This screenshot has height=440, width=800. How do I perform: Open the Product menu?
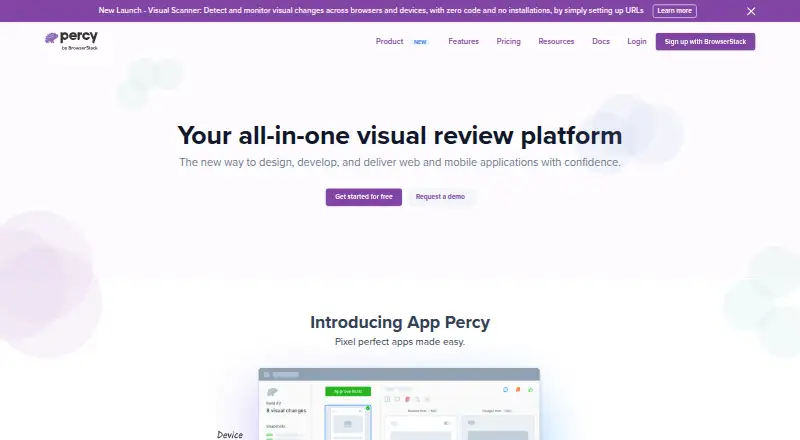tap(389, 41)
